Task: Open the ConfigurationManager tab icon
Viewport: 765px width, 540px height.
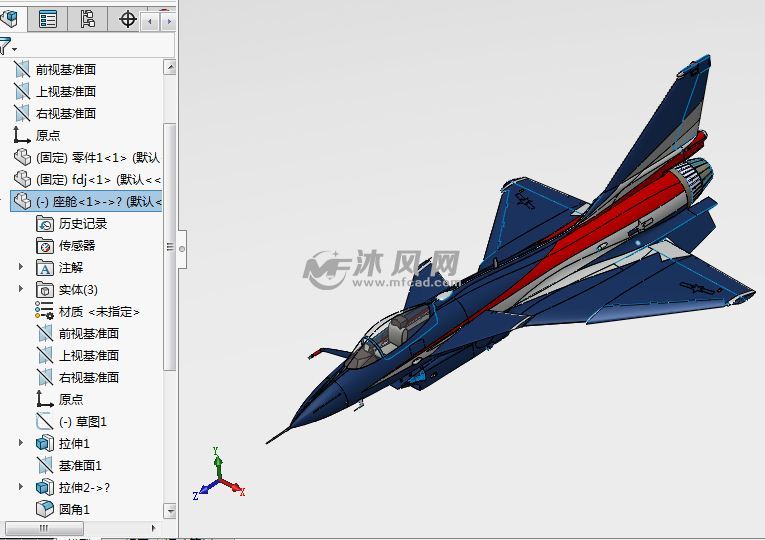Action: 87,18
